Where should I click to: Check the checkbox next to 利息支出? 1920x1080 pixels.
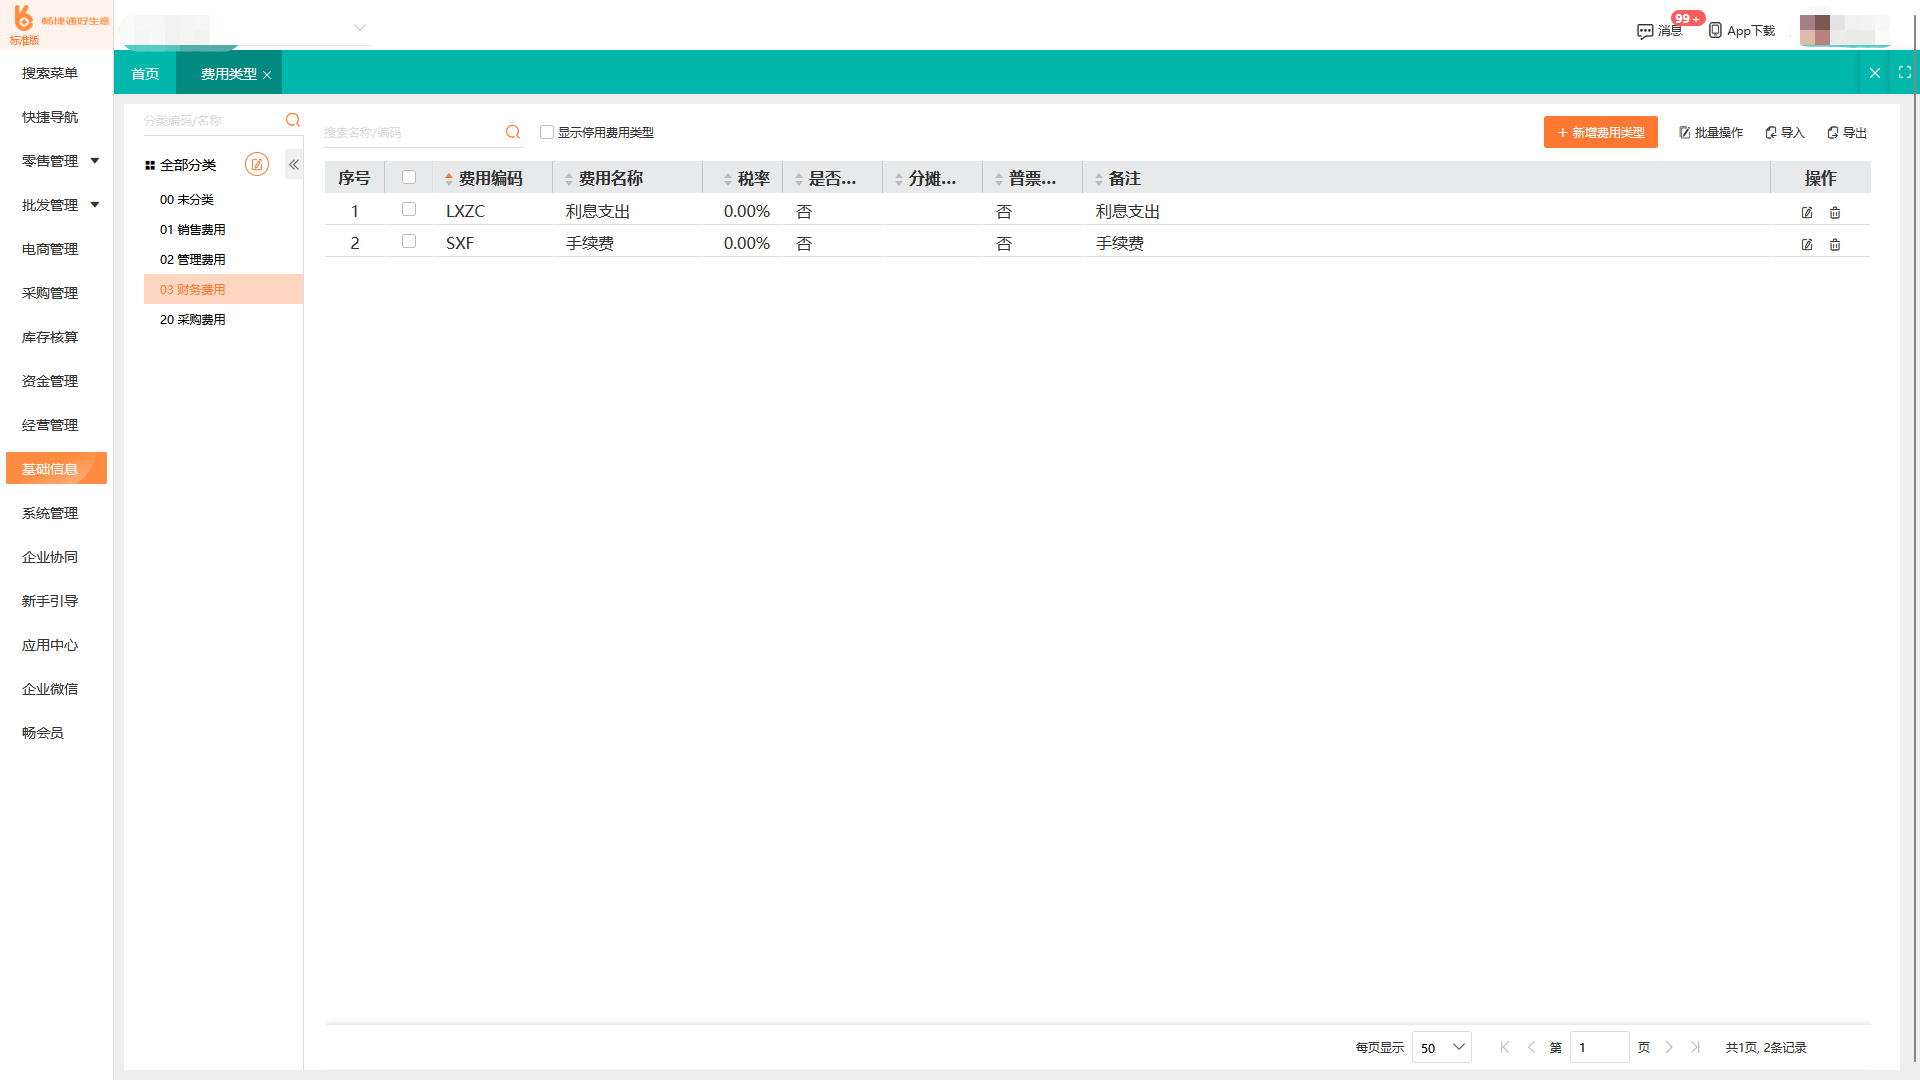(409, 210)
